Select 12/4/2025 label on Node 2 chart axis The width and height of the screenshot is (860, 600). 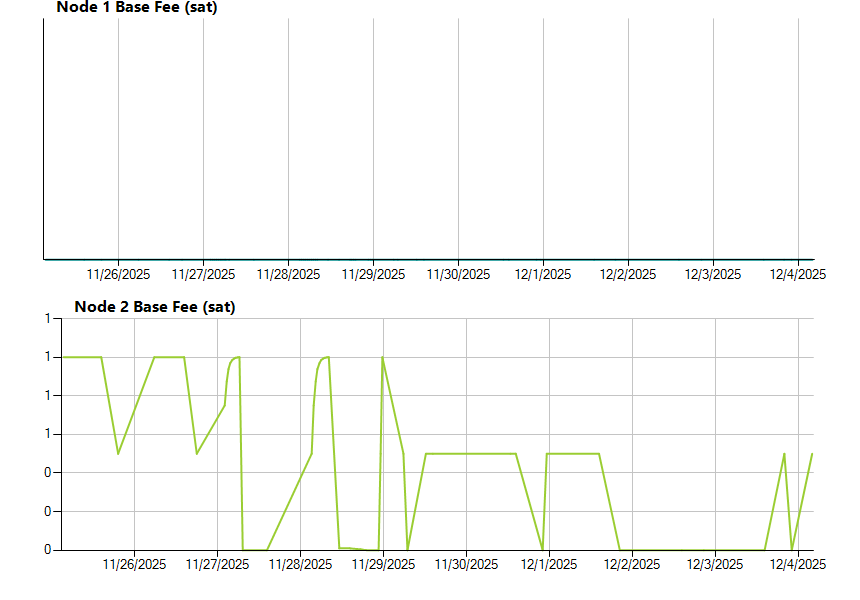(797, 565)
